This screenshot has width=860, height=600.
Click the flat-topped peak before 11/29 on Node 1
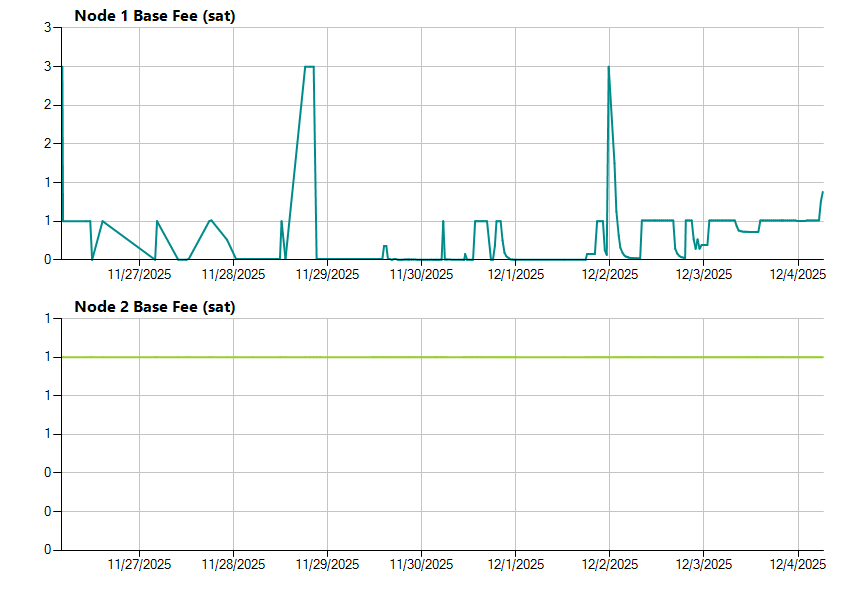(x=309, y=67)
